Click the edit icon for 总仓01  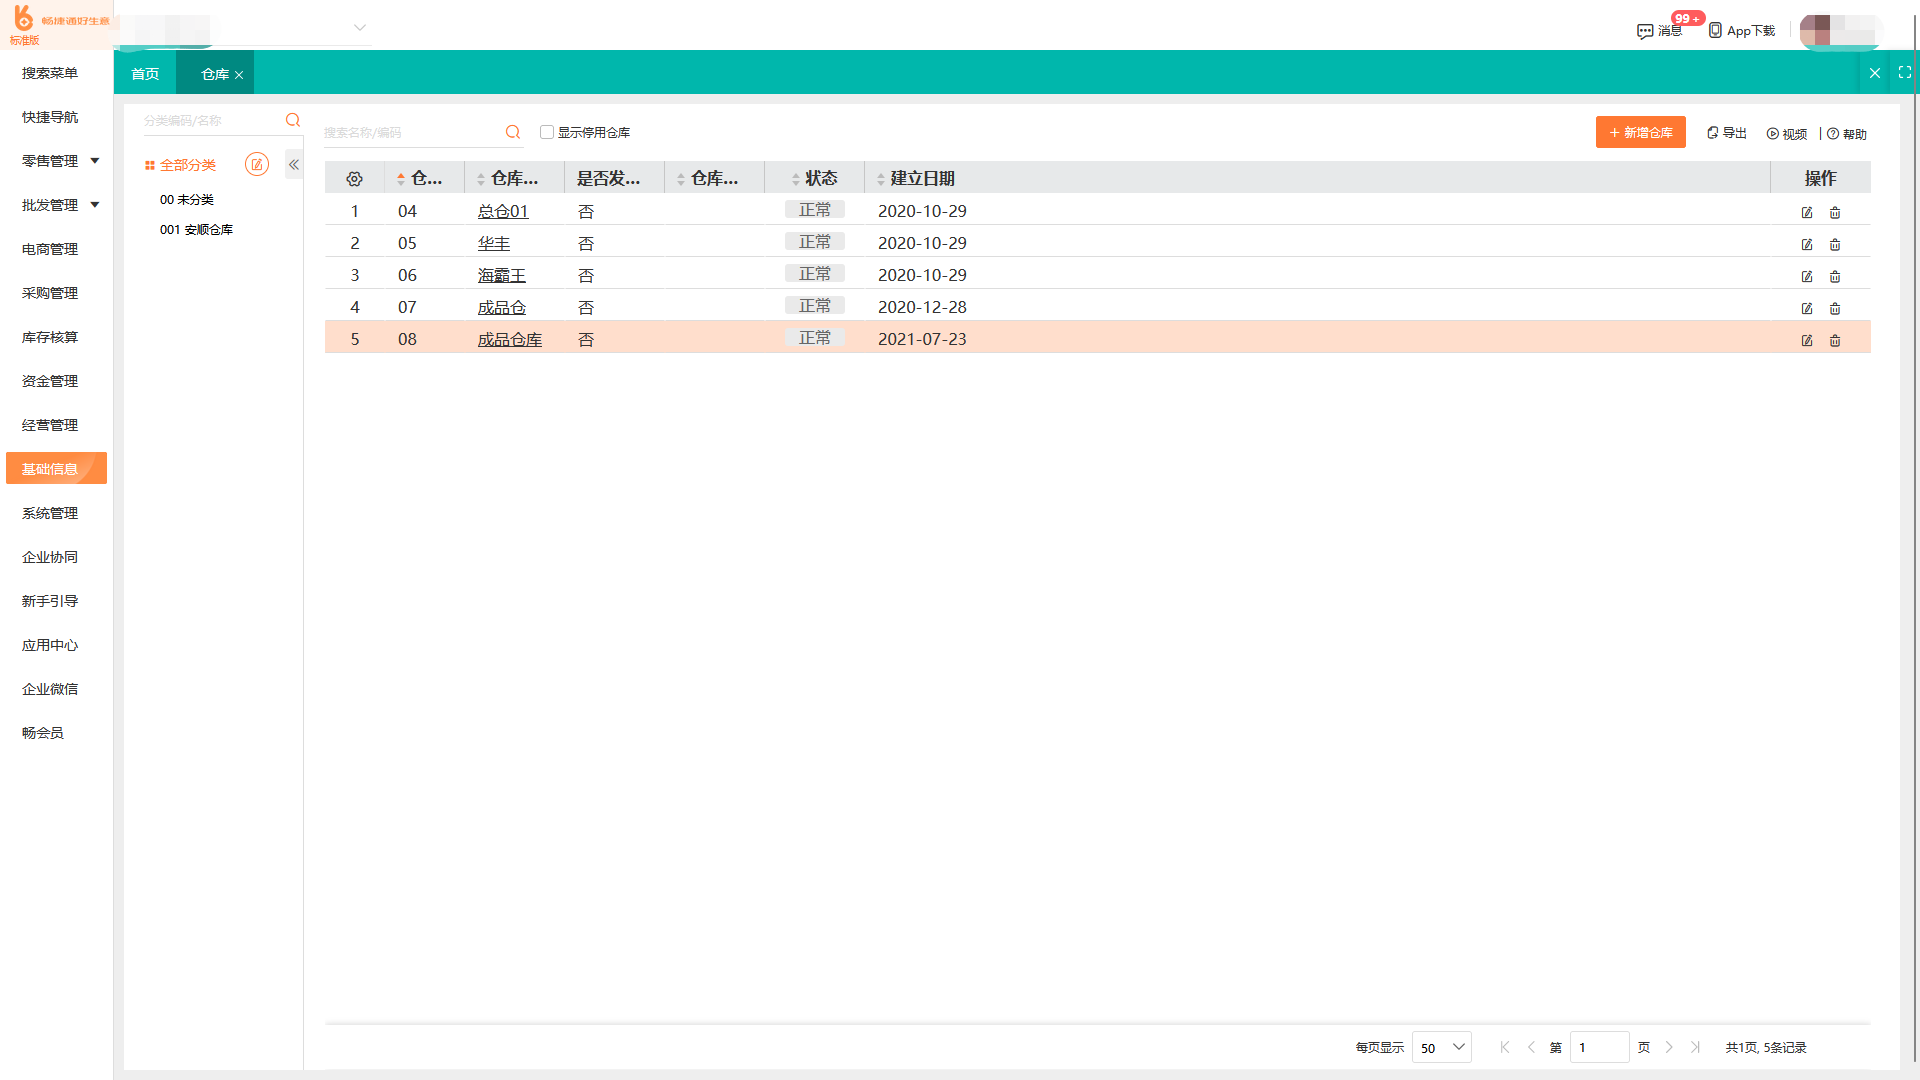tap(1807, 211)
